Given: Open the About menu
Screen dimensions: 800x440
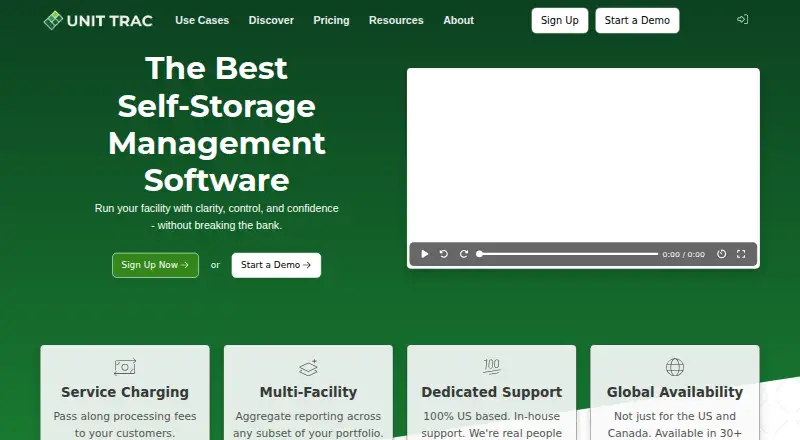Looking at the screenshot, I should [458, 20].
